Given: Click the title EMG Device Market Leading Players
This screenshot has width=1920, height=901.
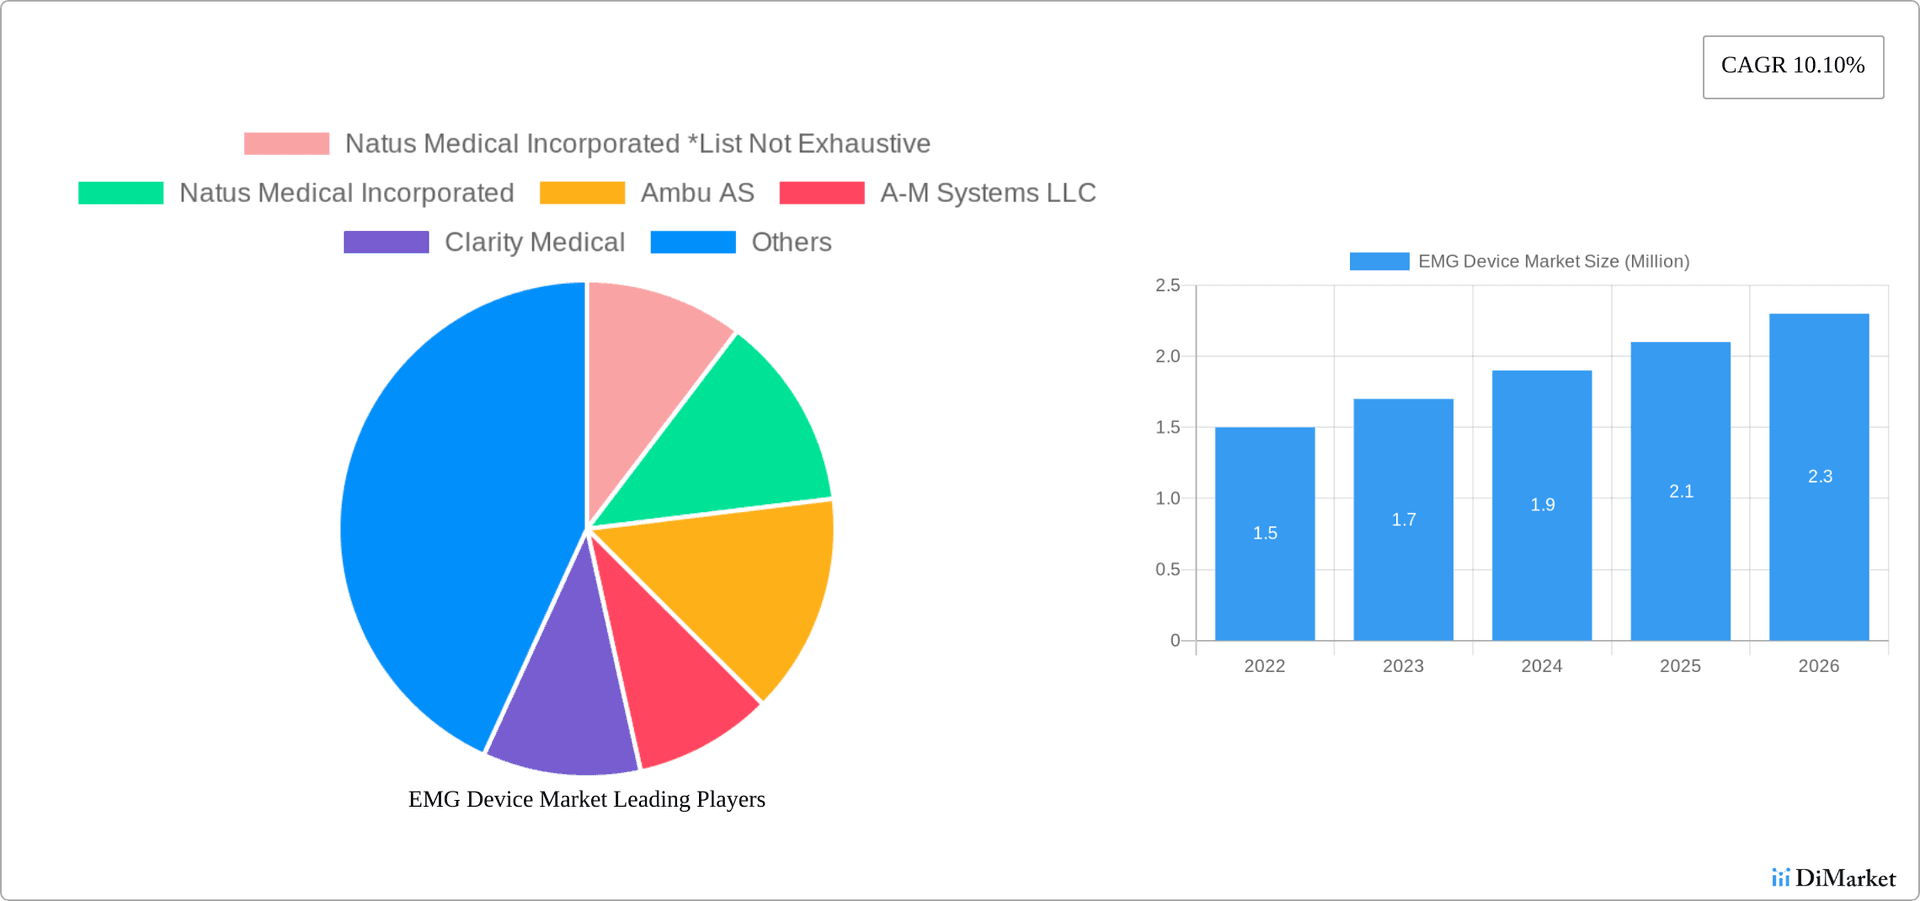Looking at the screenshot, I should (586, 799).
